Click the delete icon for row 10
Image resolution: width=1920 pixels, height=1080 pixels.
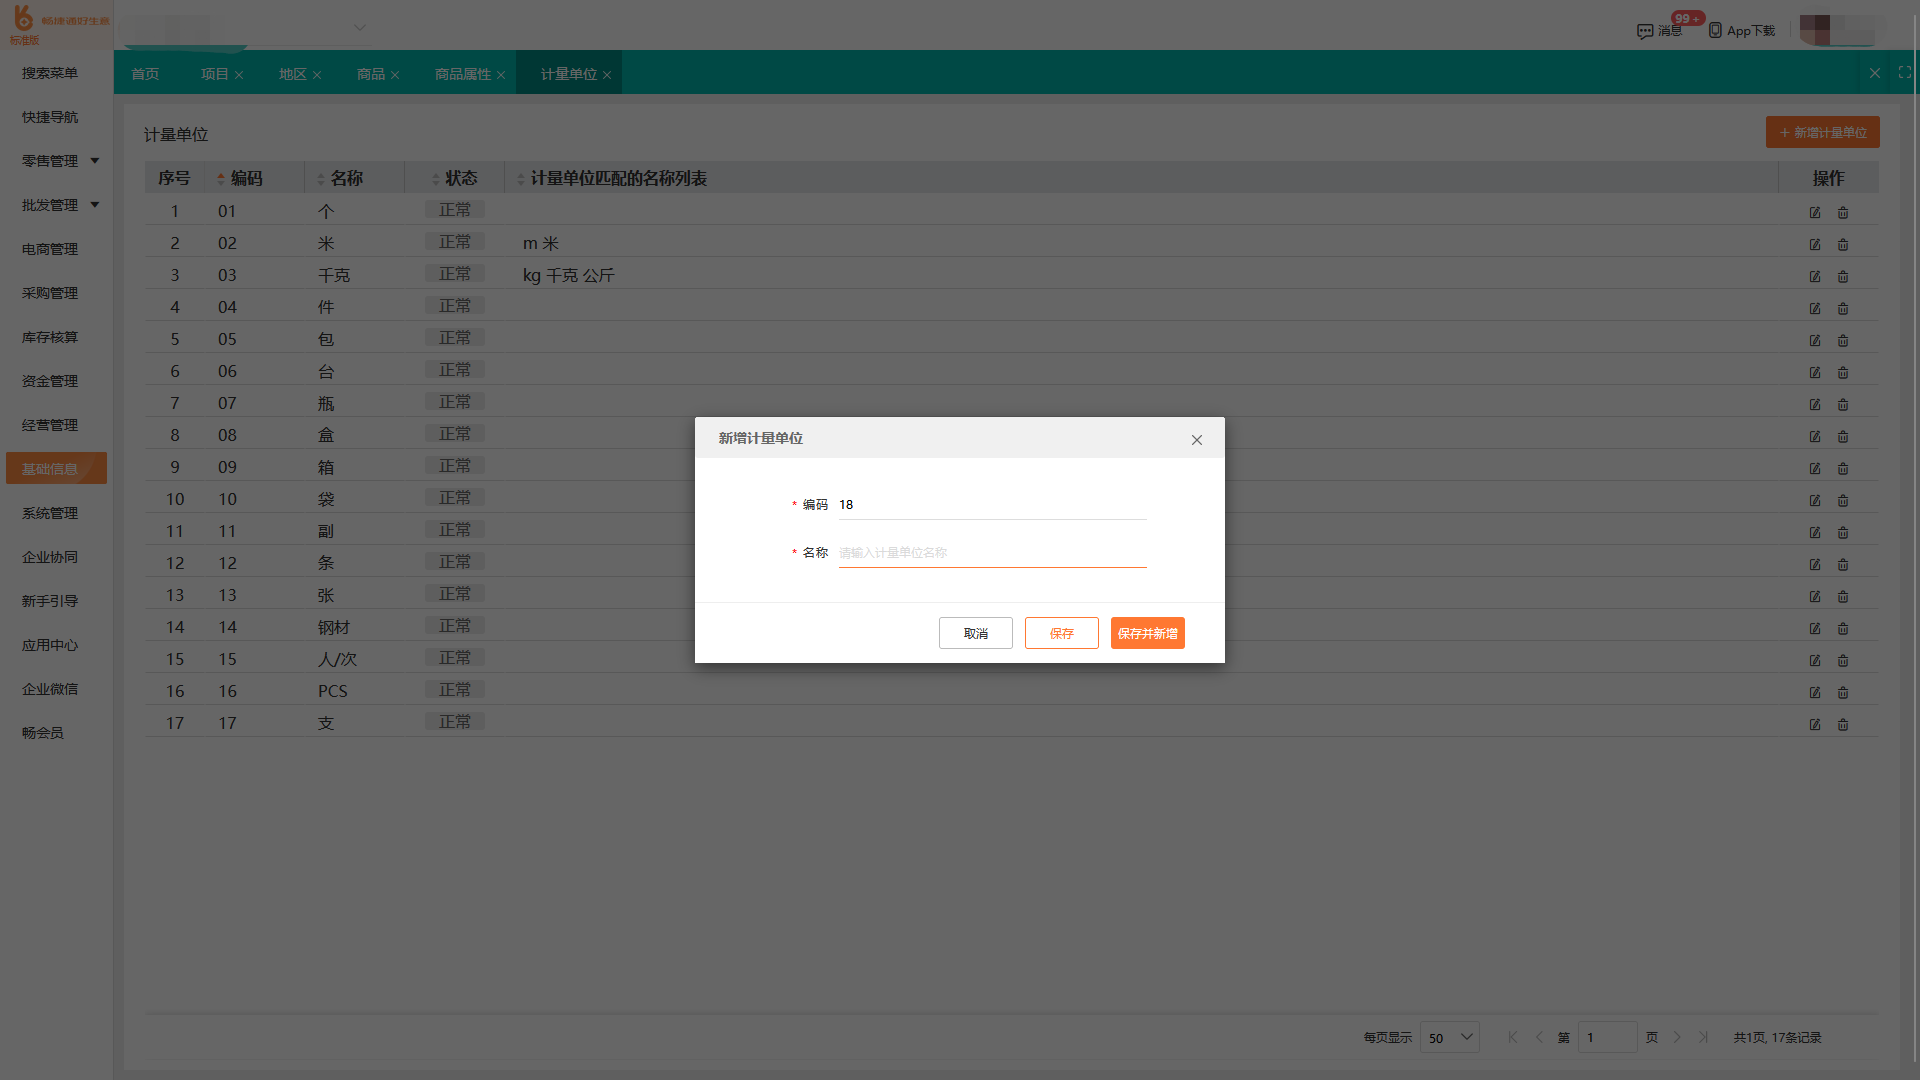tap(1844, 500)
